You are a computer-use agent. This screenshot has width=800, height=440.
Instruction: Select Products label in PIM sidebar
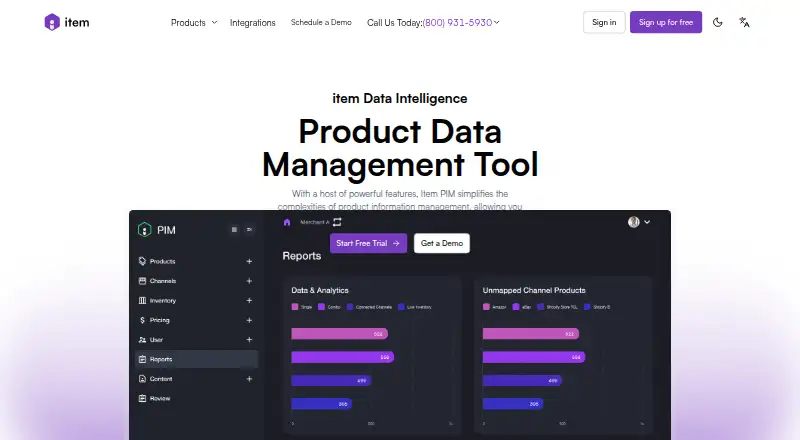162,261
